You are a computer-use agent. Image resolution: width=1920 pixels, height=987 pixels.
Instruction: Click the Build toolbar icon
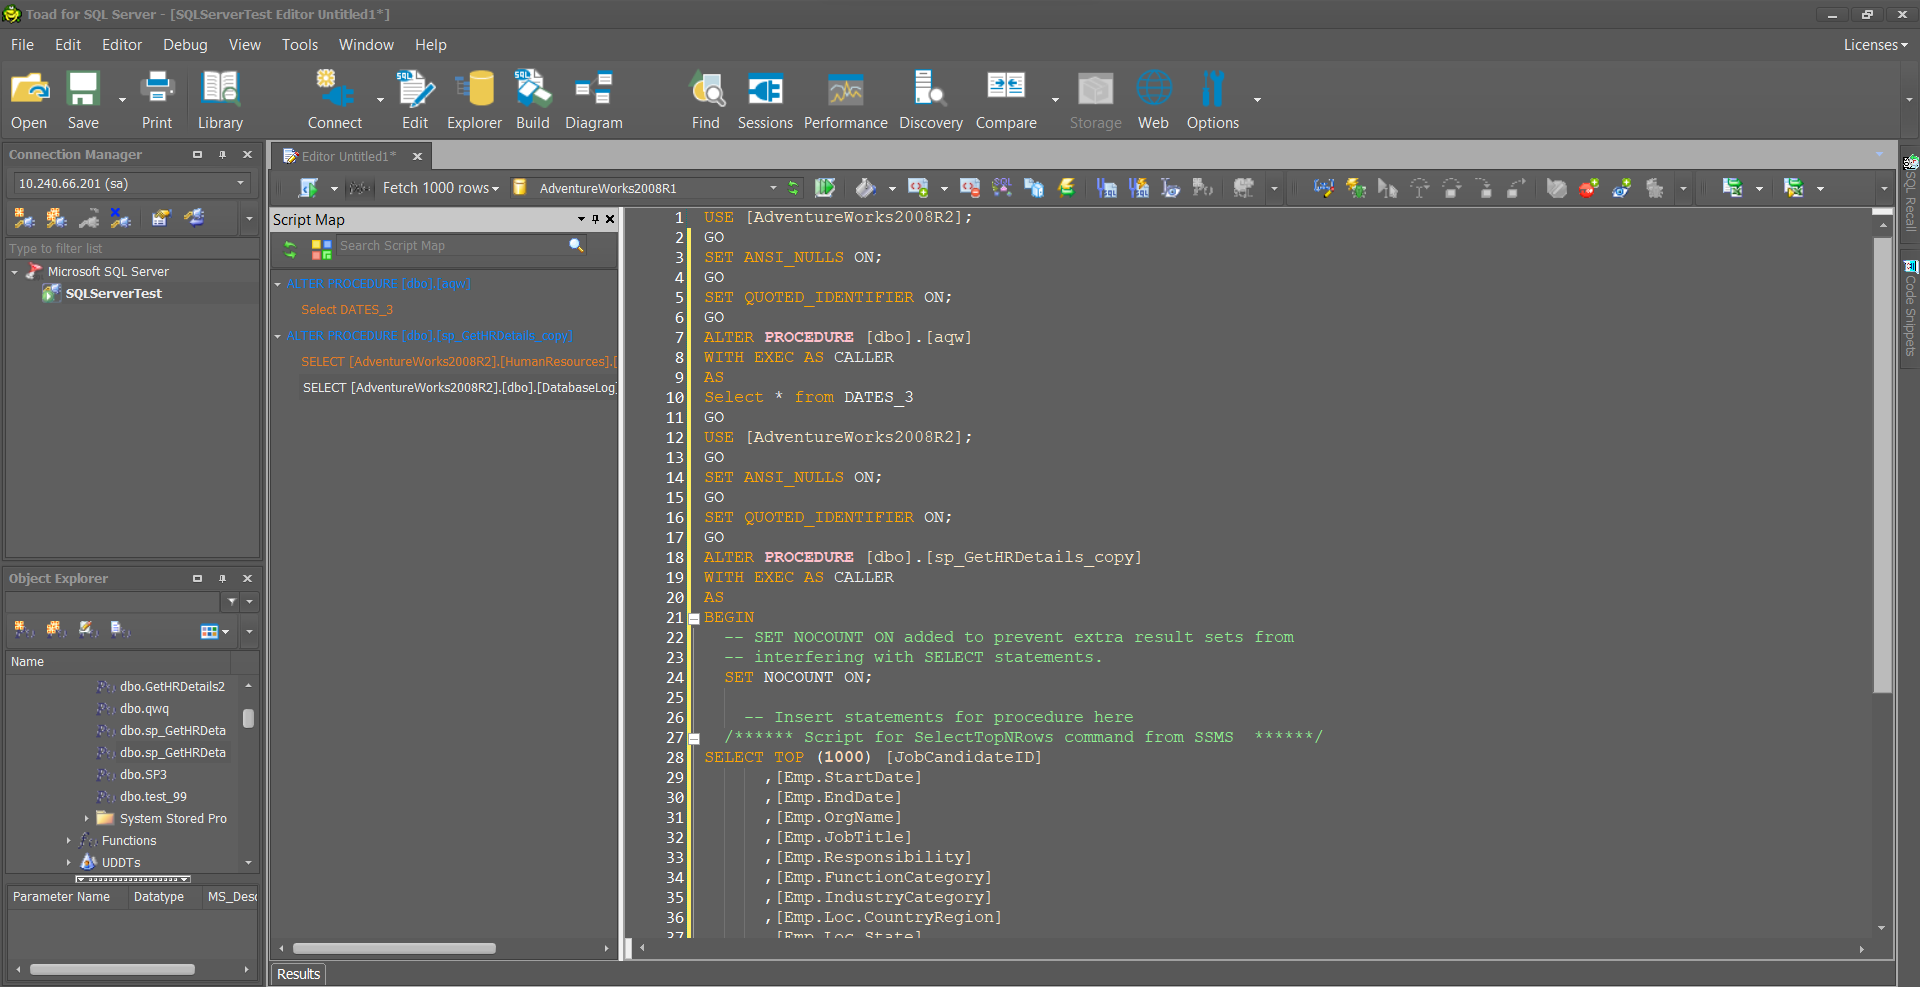532,100
